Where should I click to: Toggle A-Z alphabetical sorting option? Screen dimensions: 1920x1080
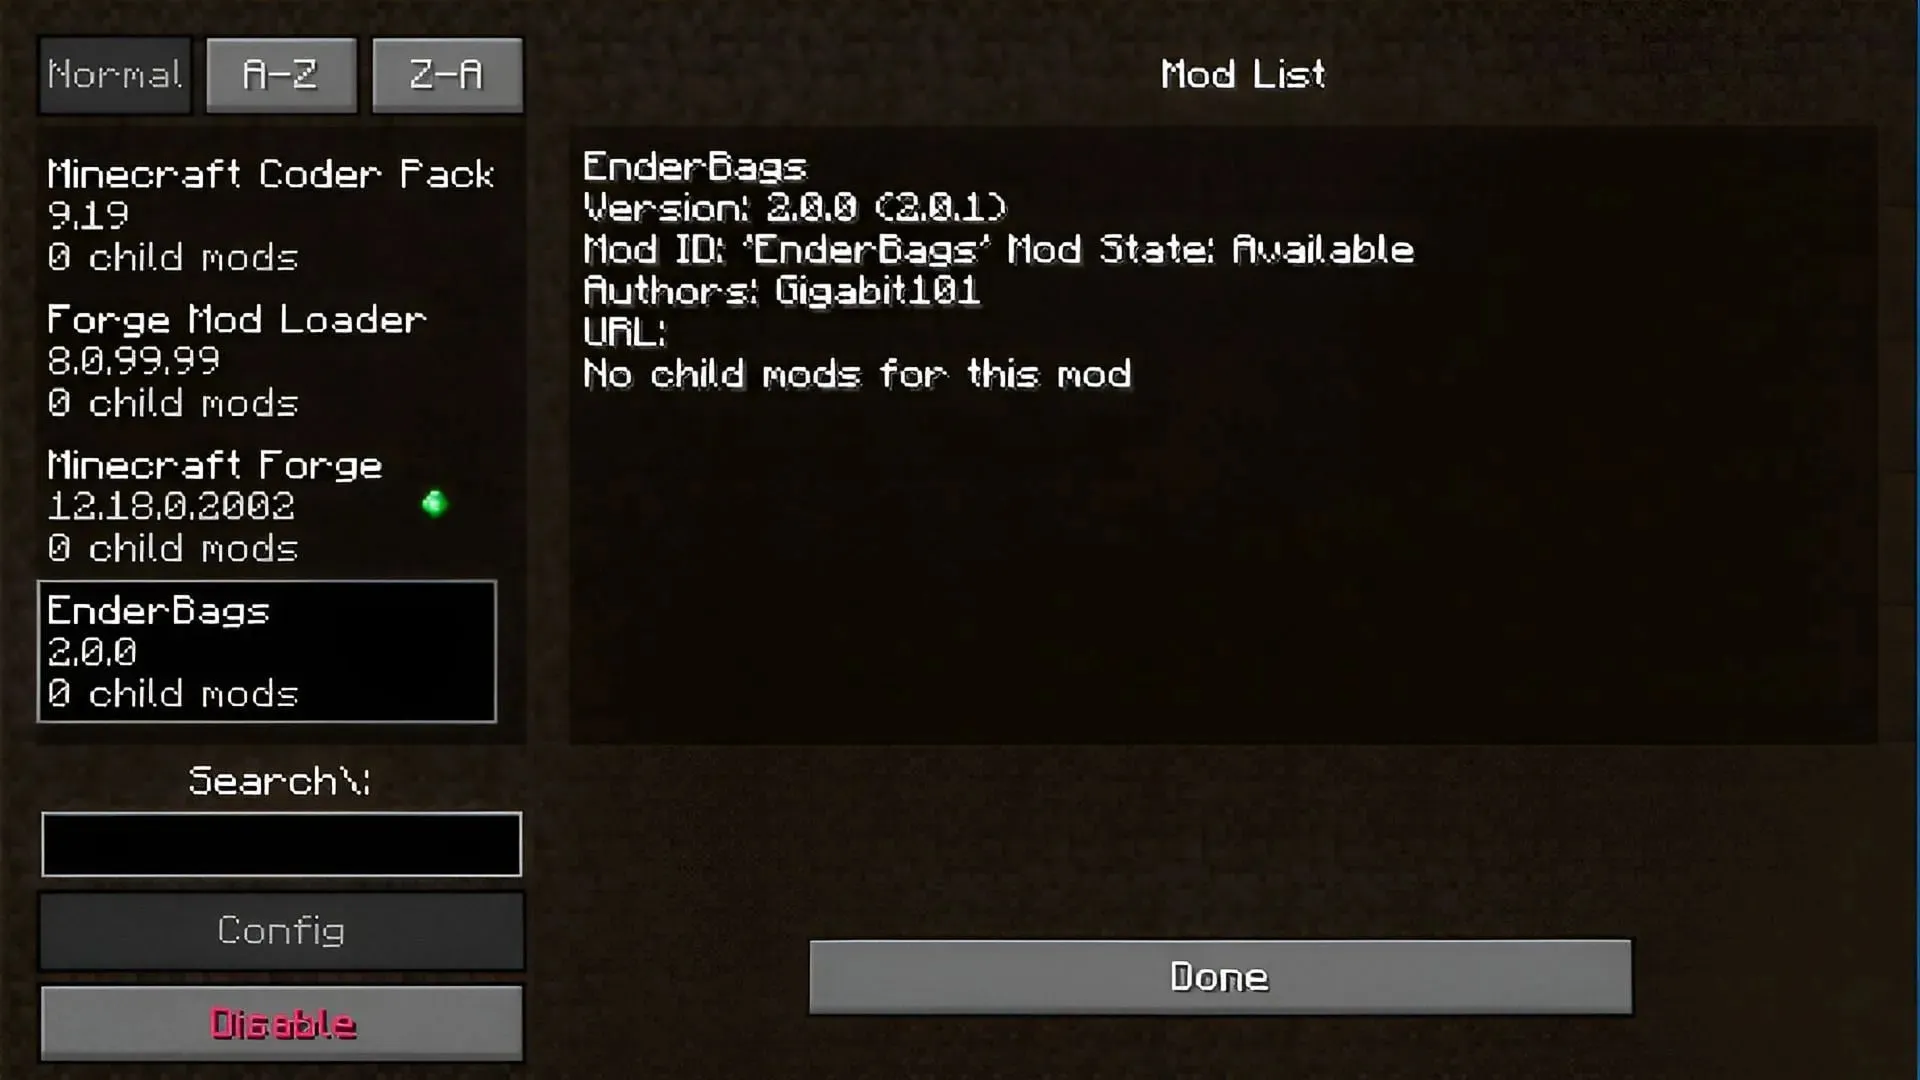tap(280, 74)
